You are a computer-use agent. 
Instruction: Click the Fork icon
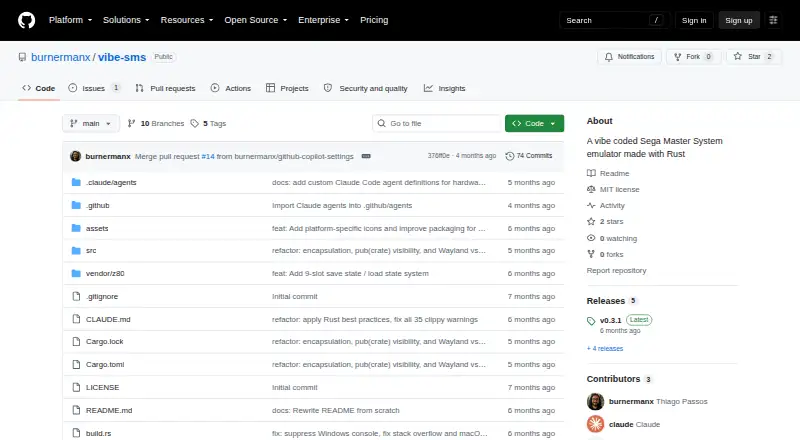tap(678, 57)
